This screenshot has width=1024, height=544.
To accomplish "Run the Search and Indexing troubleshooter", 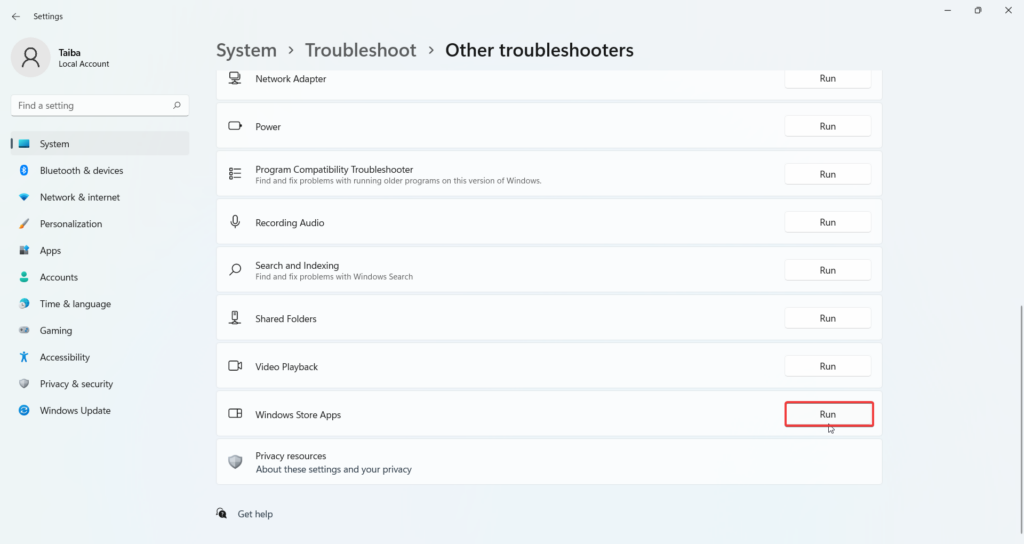I will [827, 270].
